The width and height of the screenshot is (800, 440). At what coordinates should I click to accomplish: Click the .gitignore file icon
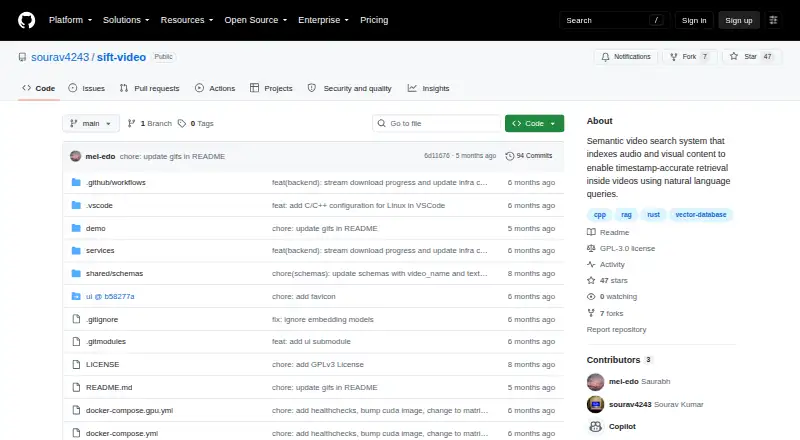tap(76, 319)
